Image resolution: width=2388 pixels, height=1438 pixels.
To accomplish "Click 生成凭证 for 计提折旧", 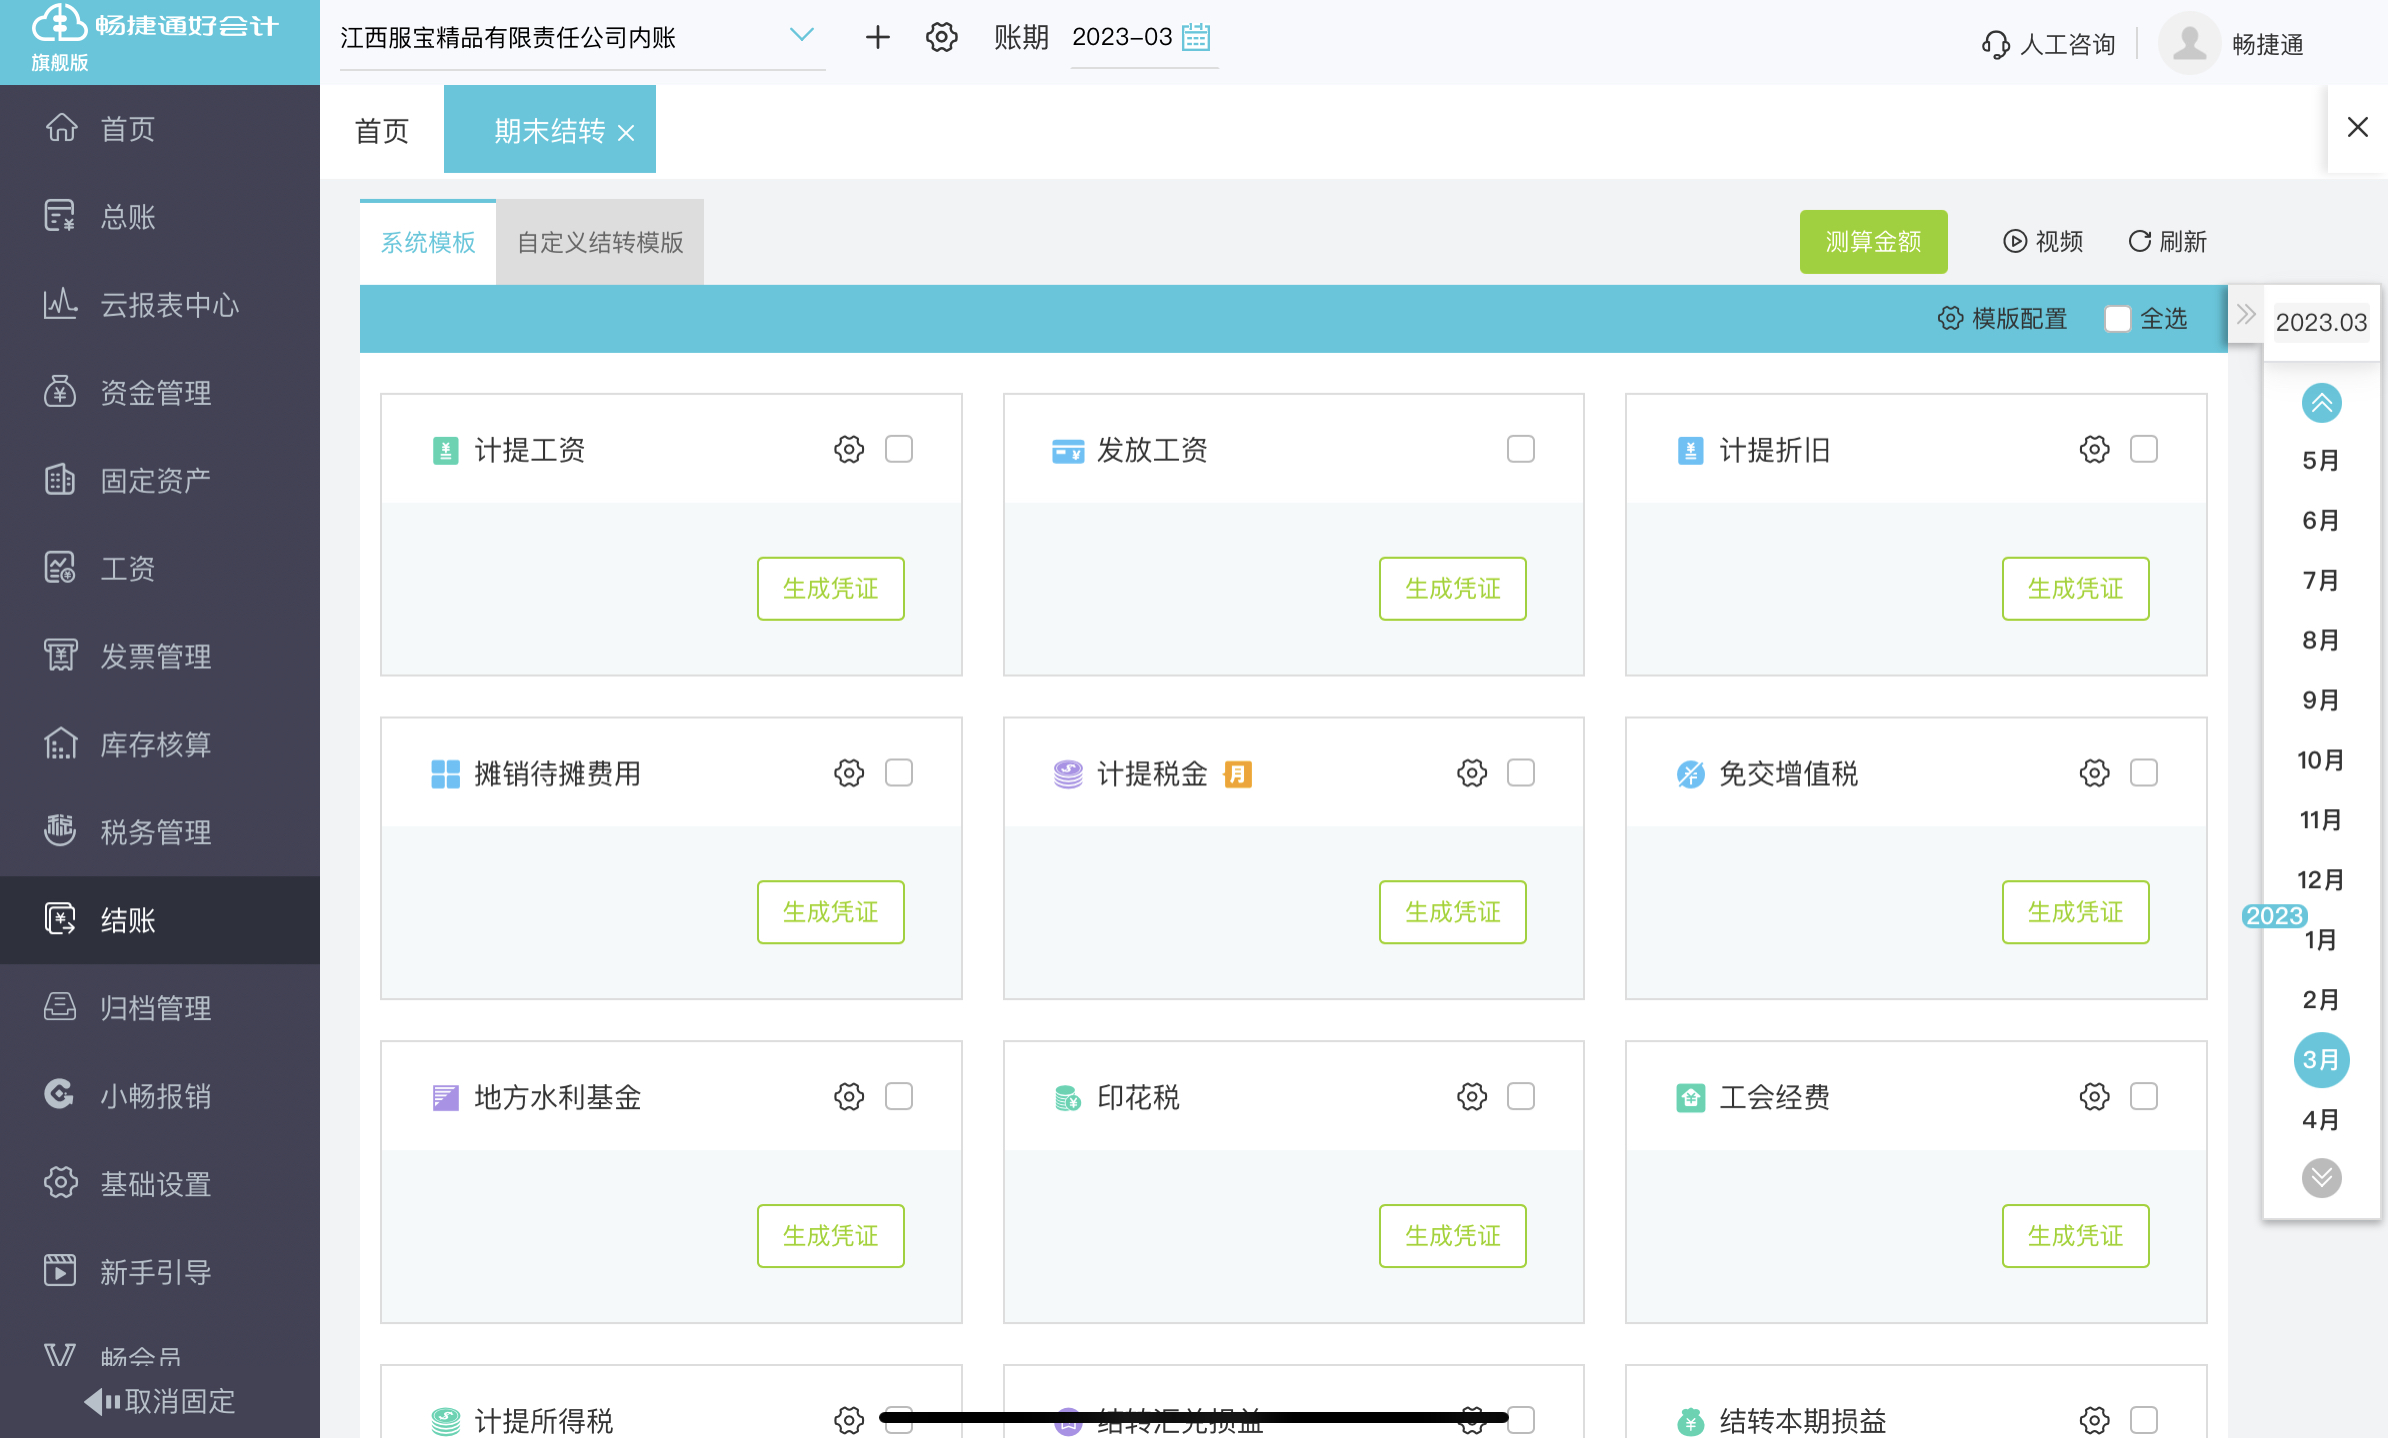I will 2076,589.
